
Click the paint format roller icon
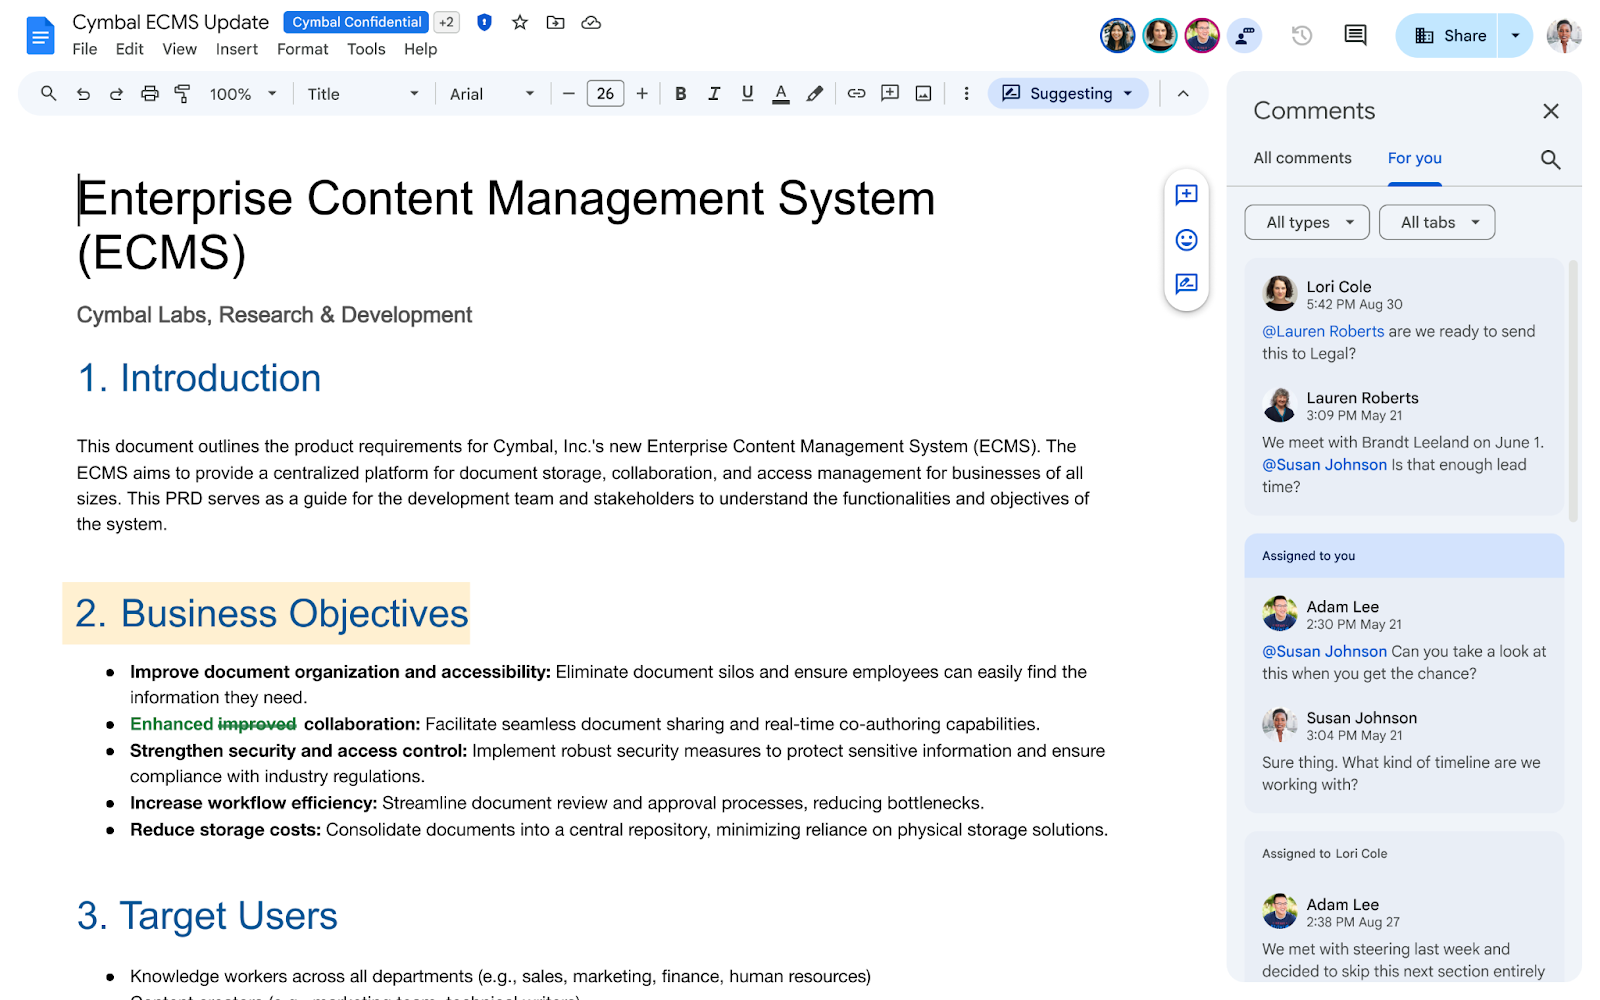pos(182,94)
